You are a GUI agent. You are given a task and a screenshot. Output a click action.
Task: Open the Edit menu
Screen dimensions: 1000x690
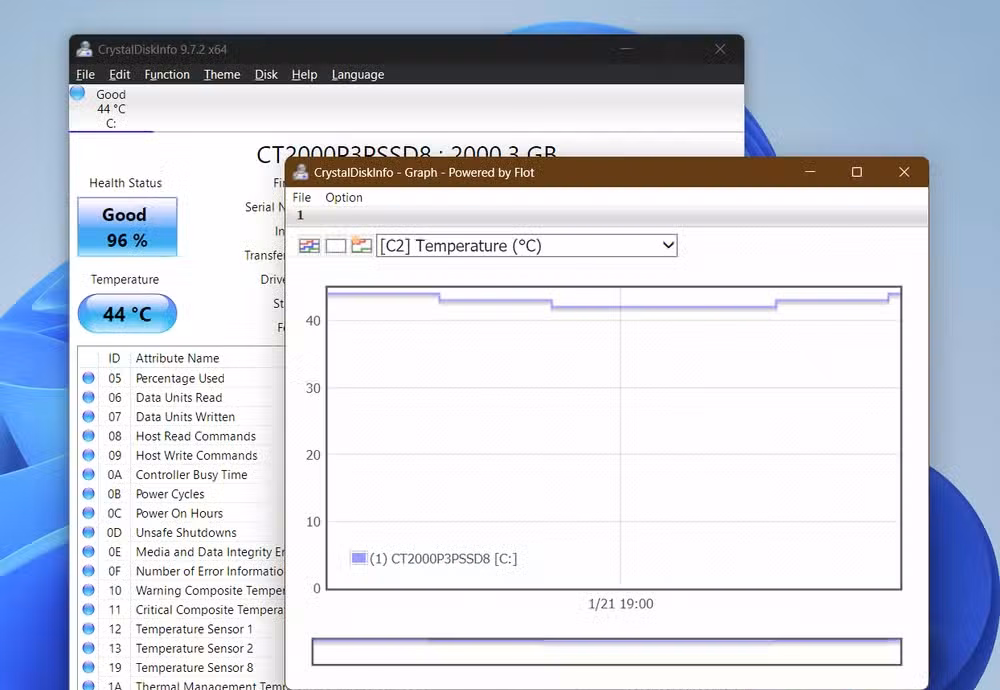point(119,75)
